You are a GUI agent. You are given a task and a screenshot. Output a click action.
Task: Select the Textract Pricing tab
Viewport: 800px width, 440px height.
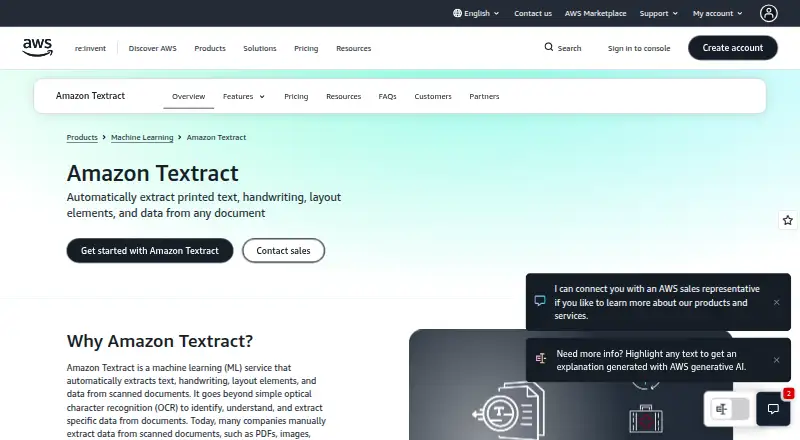tap(296, 96)
